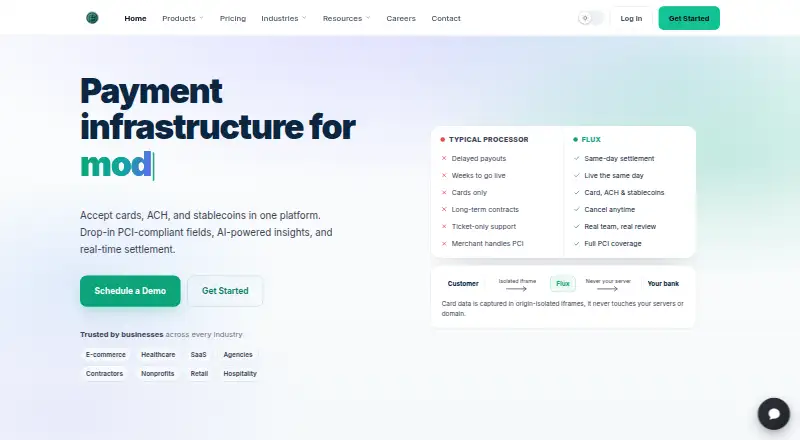The width and height of the screenshot is (800, 440).
Task: Click the Same-day settlement text
Action: click(x=619, y=158)
